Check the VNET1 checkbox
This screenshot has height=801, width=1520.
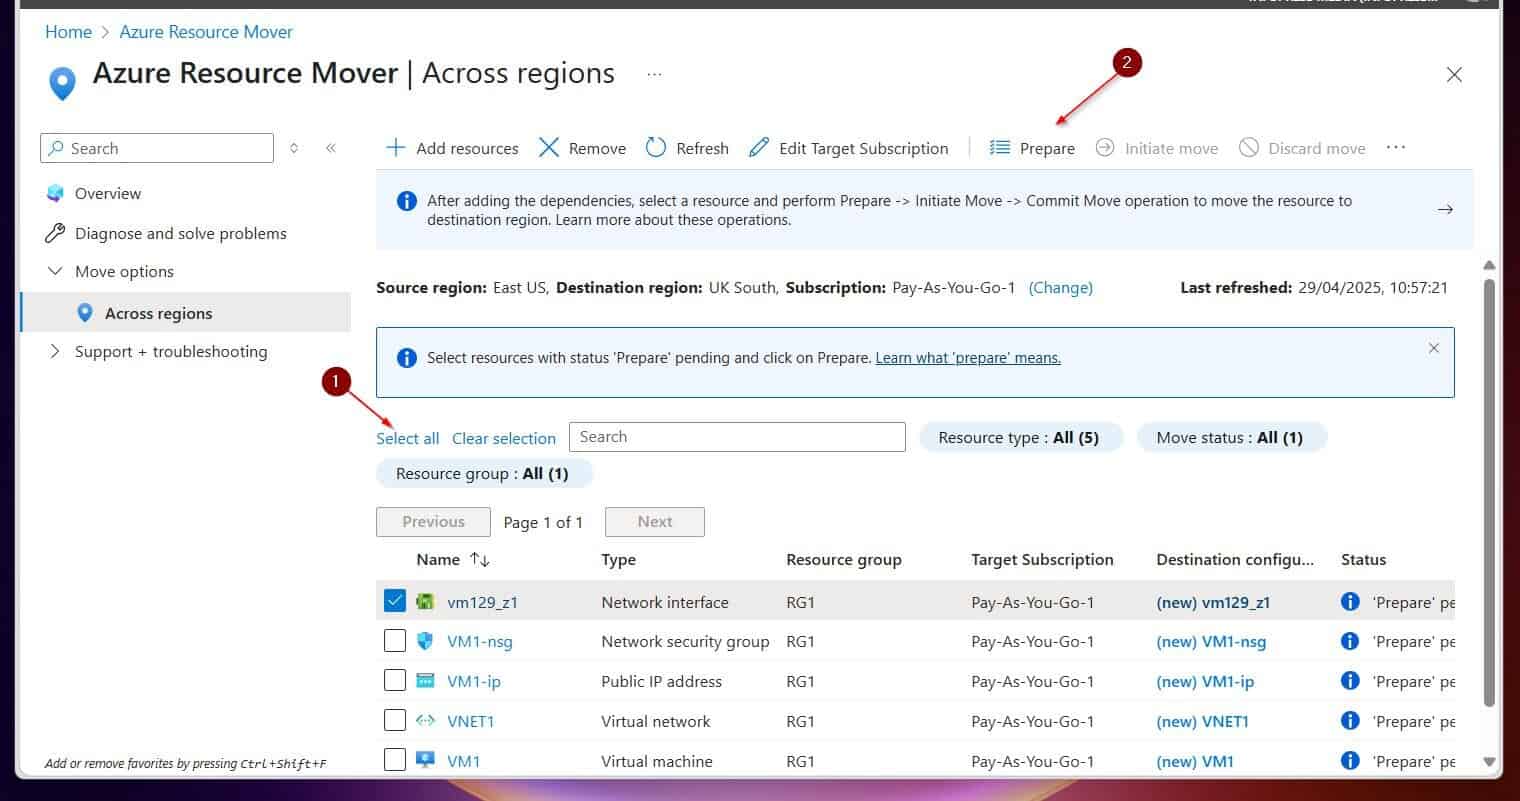click(395, 720)
